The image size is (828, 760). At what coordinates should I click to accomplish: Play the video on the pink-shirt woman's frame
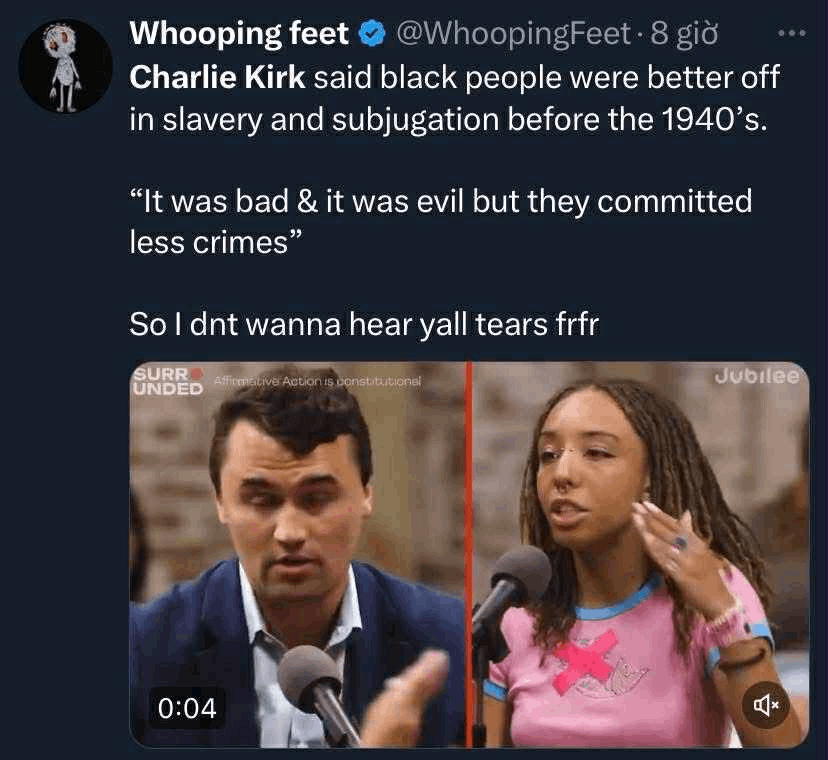click(641, 555)
